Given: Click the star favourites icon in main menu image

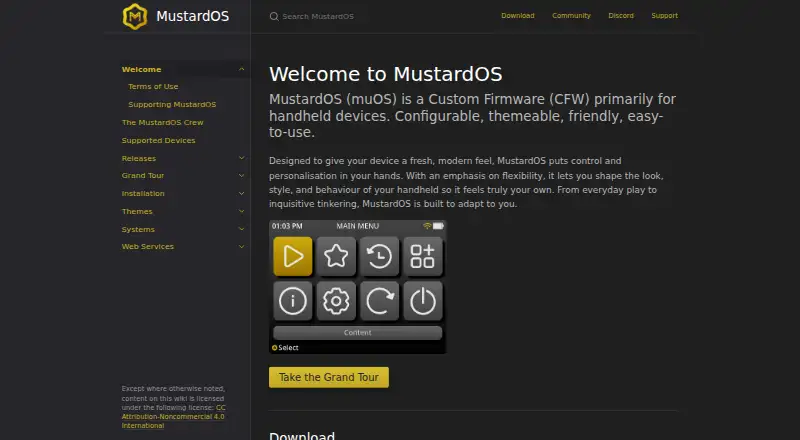Looking at the screenshot, I should (336, 256).
